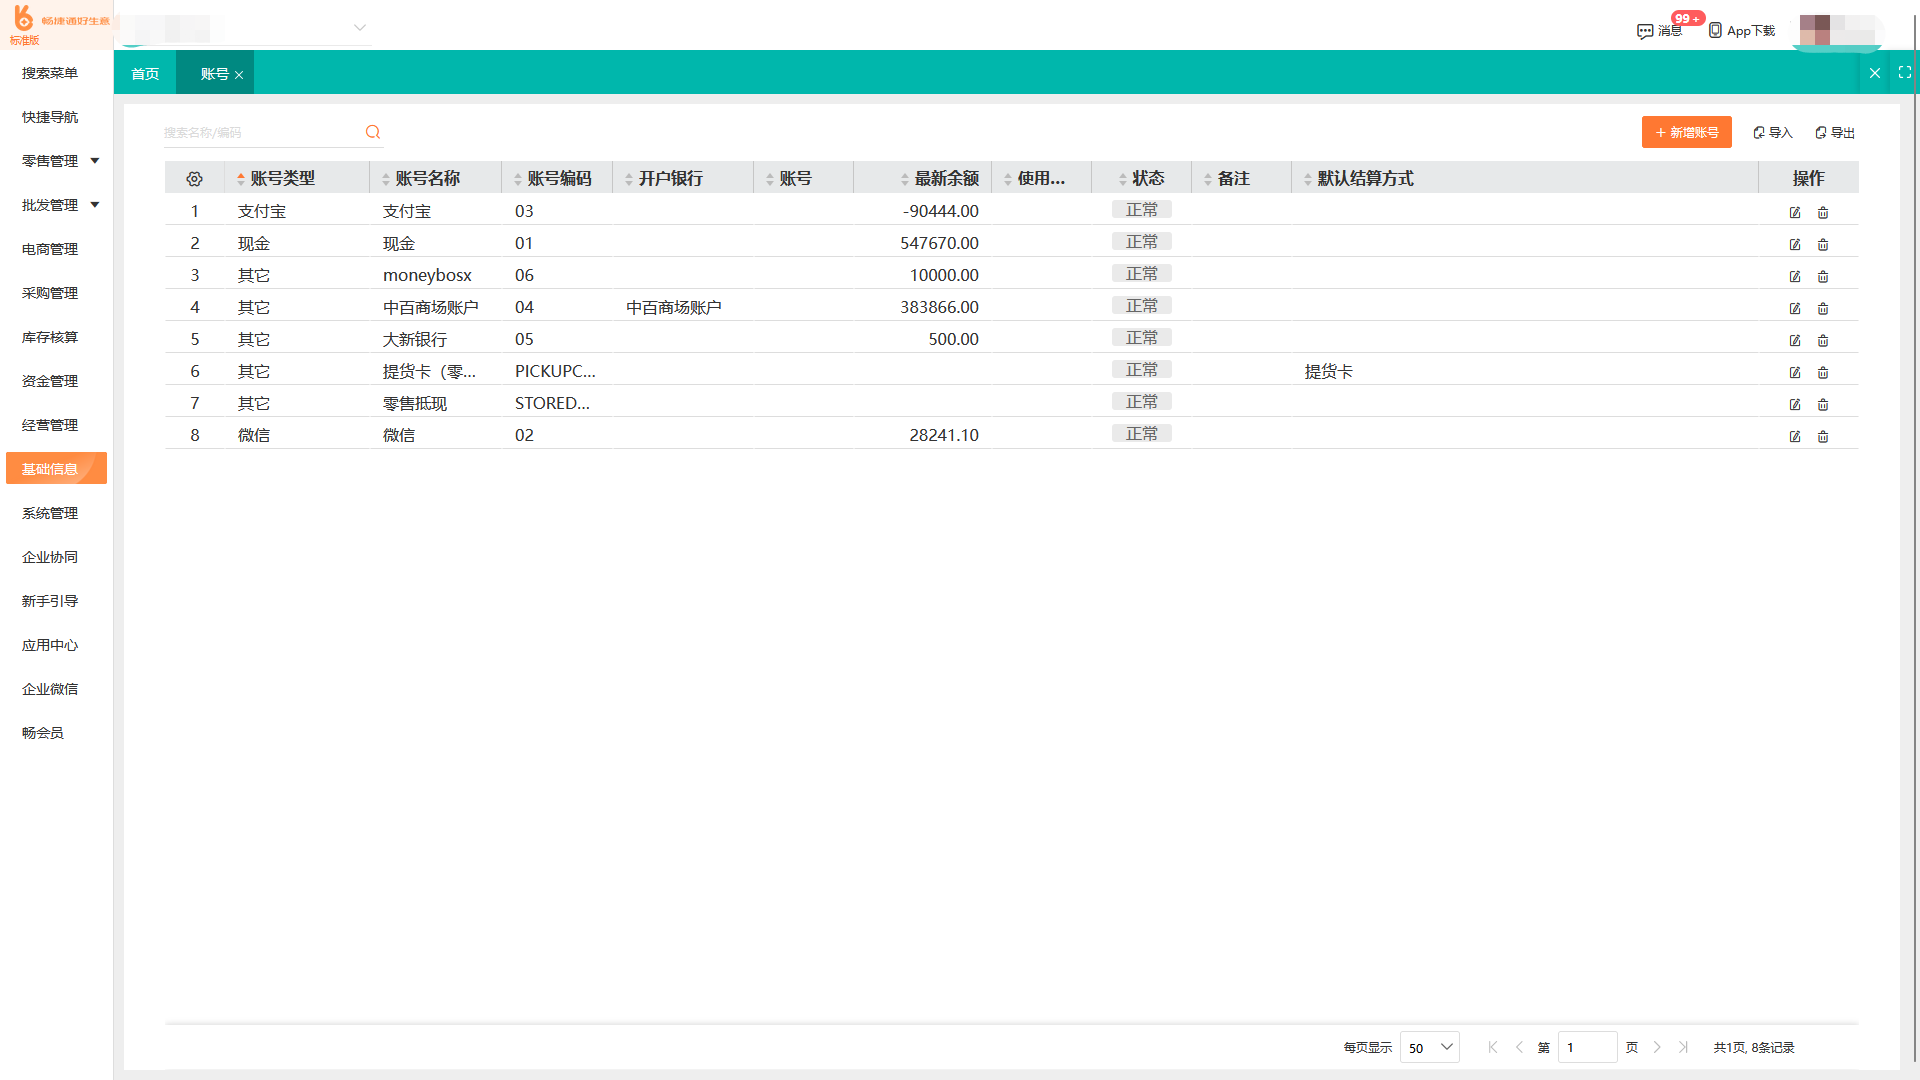
Task: Navigate to next page using arrow
Action: pos(1659,1047)
